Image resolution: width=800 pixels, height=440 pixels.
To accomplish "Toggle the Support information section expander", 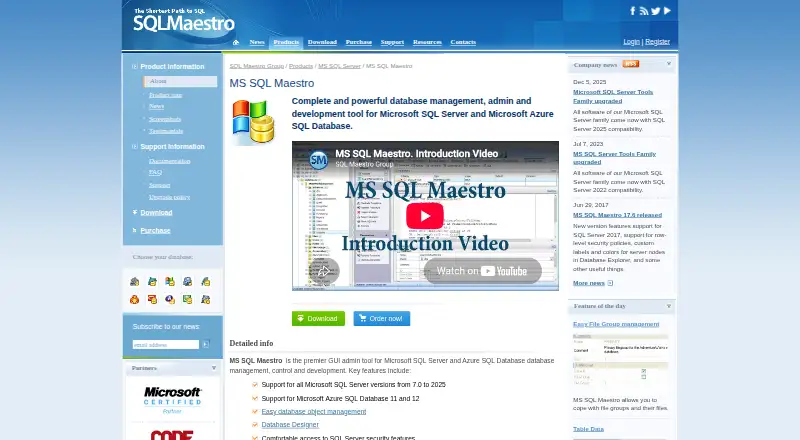I will tap(135, 146).
